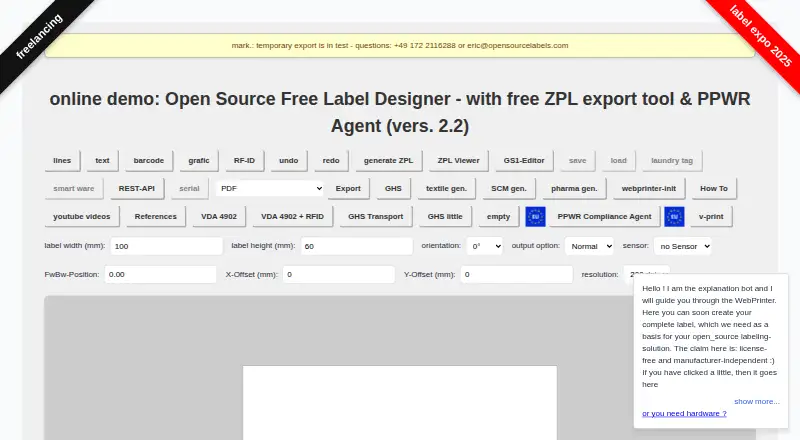
Task: Open the 'or you need hardware ?' link
Action: pyautogui.click(x=684, y=413)
